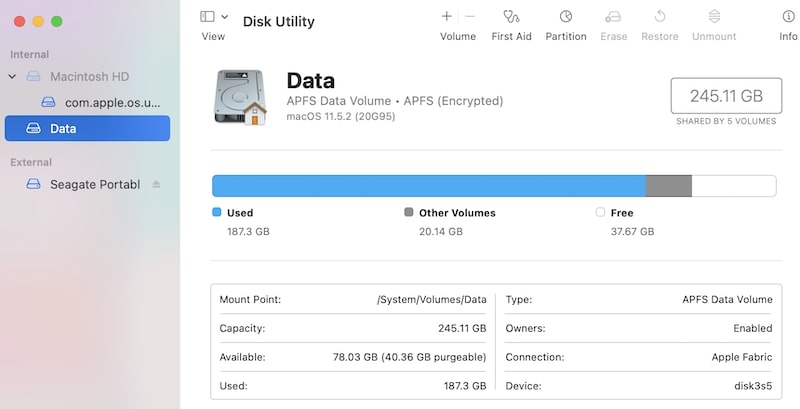Screen dimensions: 800x409
Task: Click the 78.03 GB available value
Action: coord(410,357)
